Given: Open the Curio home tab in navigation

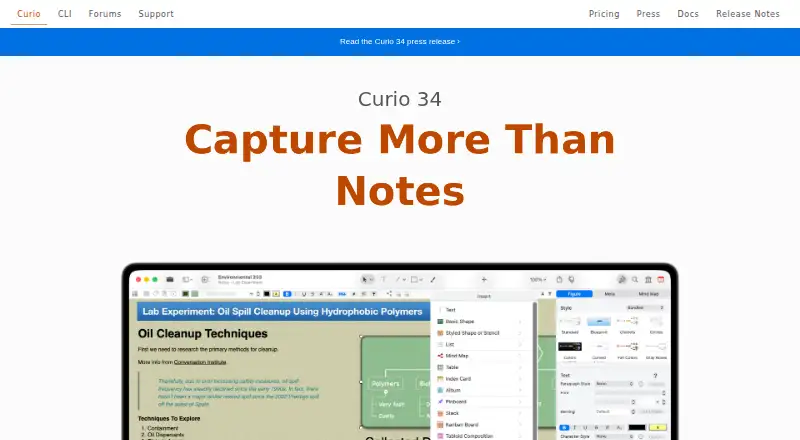Looking at the screenshot, I should point(29,14).
